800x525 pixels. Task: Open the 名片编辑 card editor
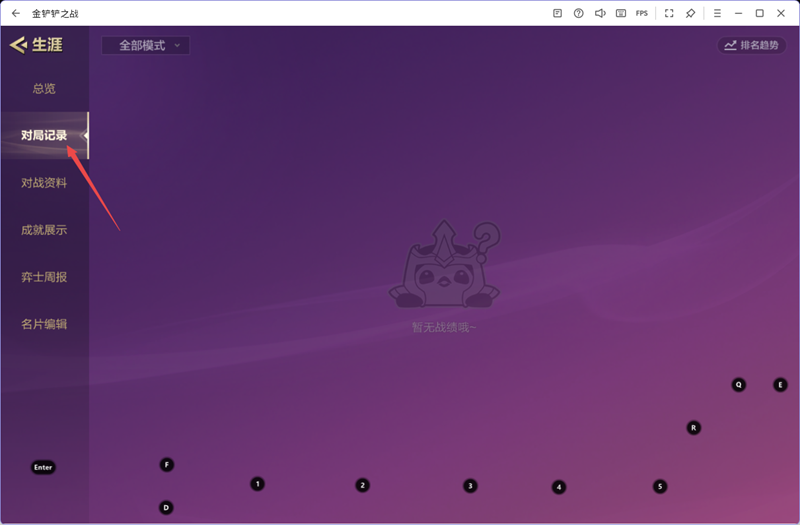[x=44, y=324]
